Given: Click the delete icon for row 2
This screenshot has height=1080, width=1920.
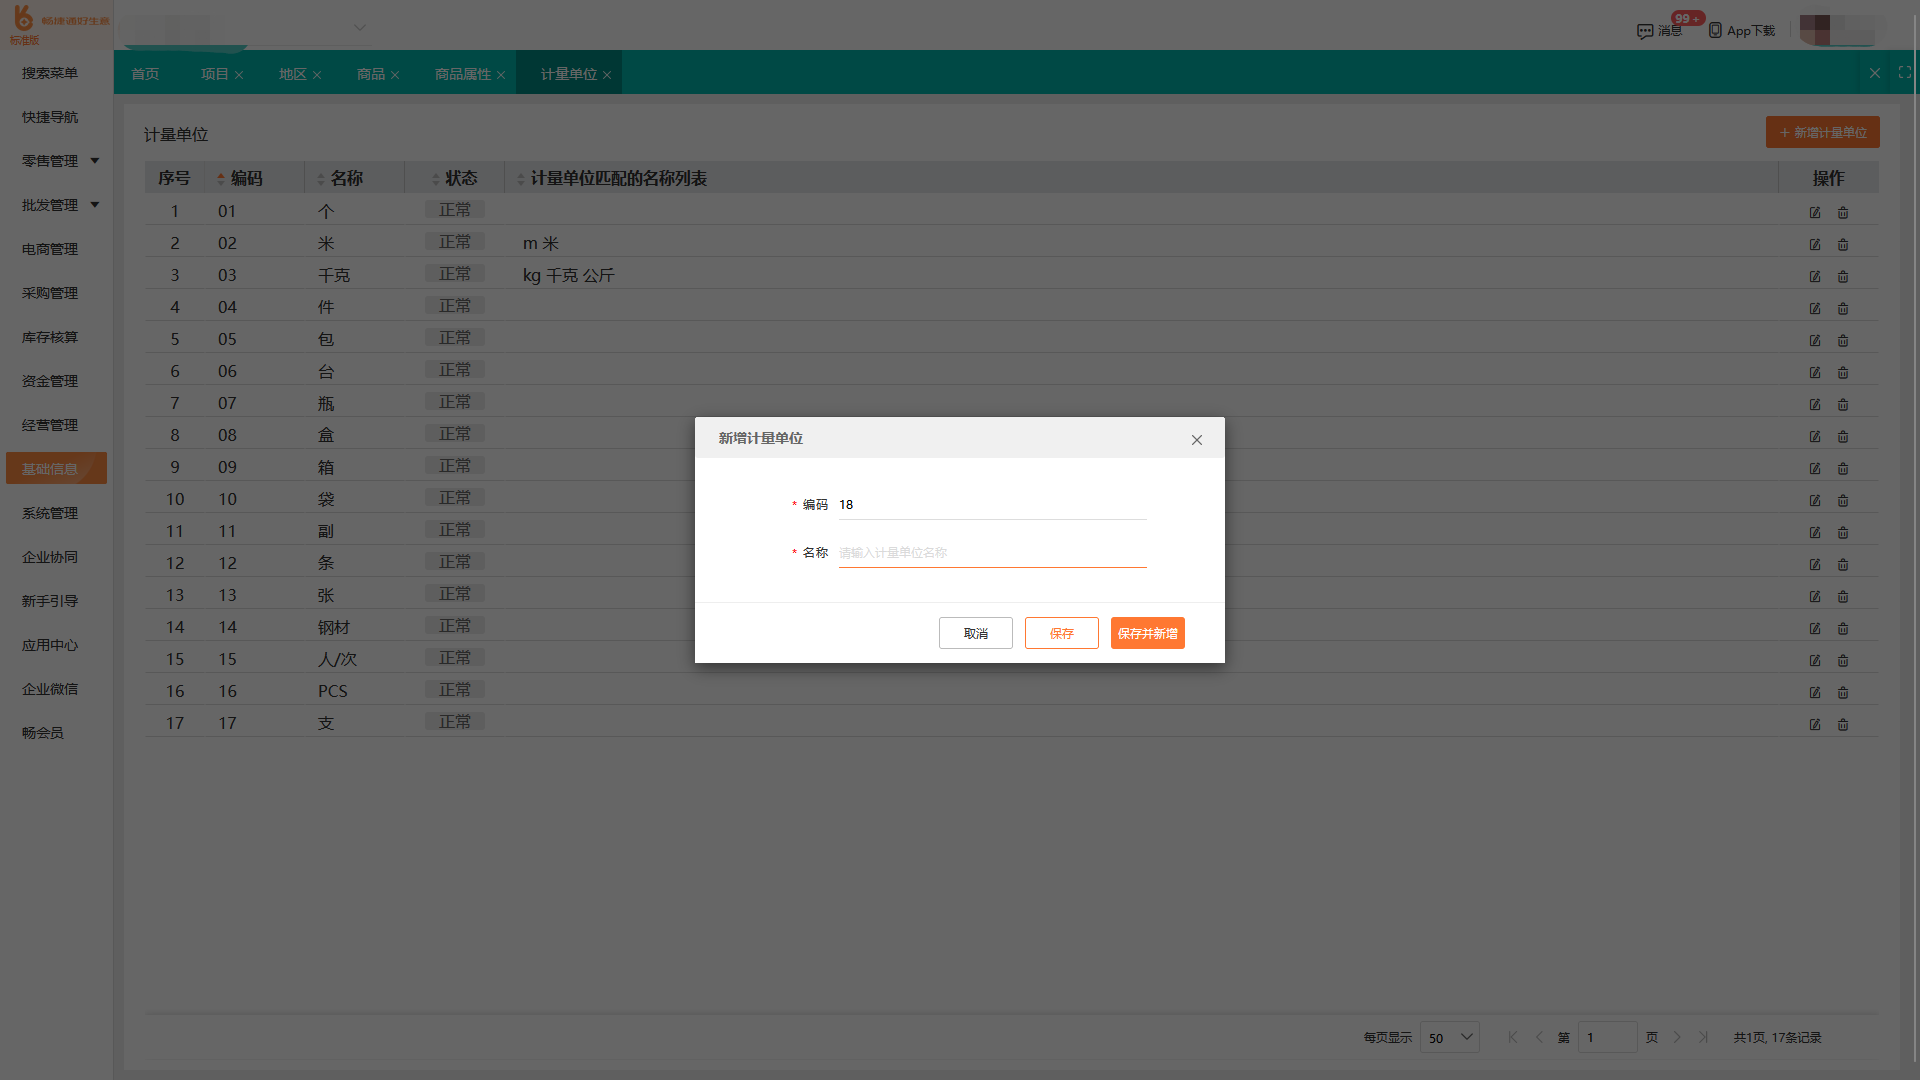Looking at the screenshot, I should tap(1844, 244).
